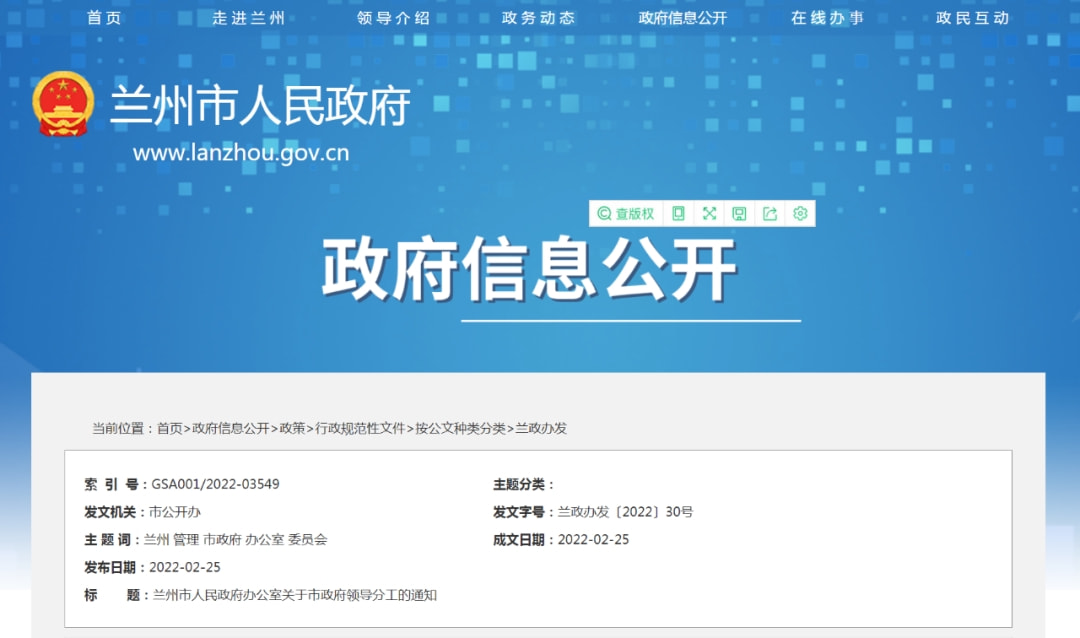This screenshot has width=1080, height=638.
Task: Open the 行政规范性文件 breadcrumb link
Action: click(361, 428)
